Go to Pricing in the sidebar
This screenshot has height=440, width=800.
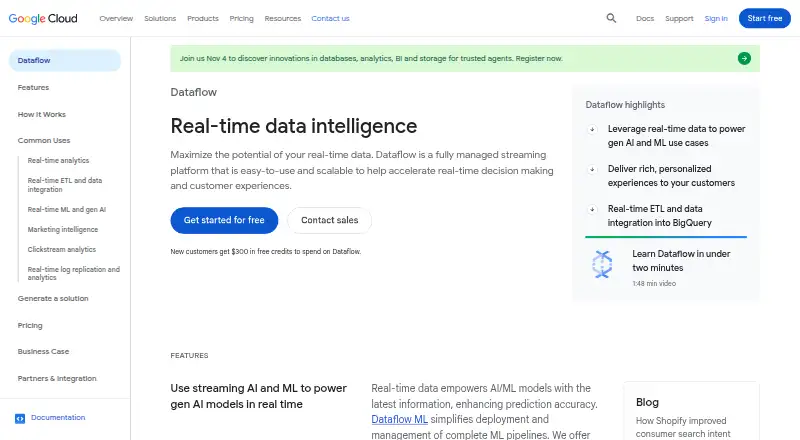pos(30,325)
